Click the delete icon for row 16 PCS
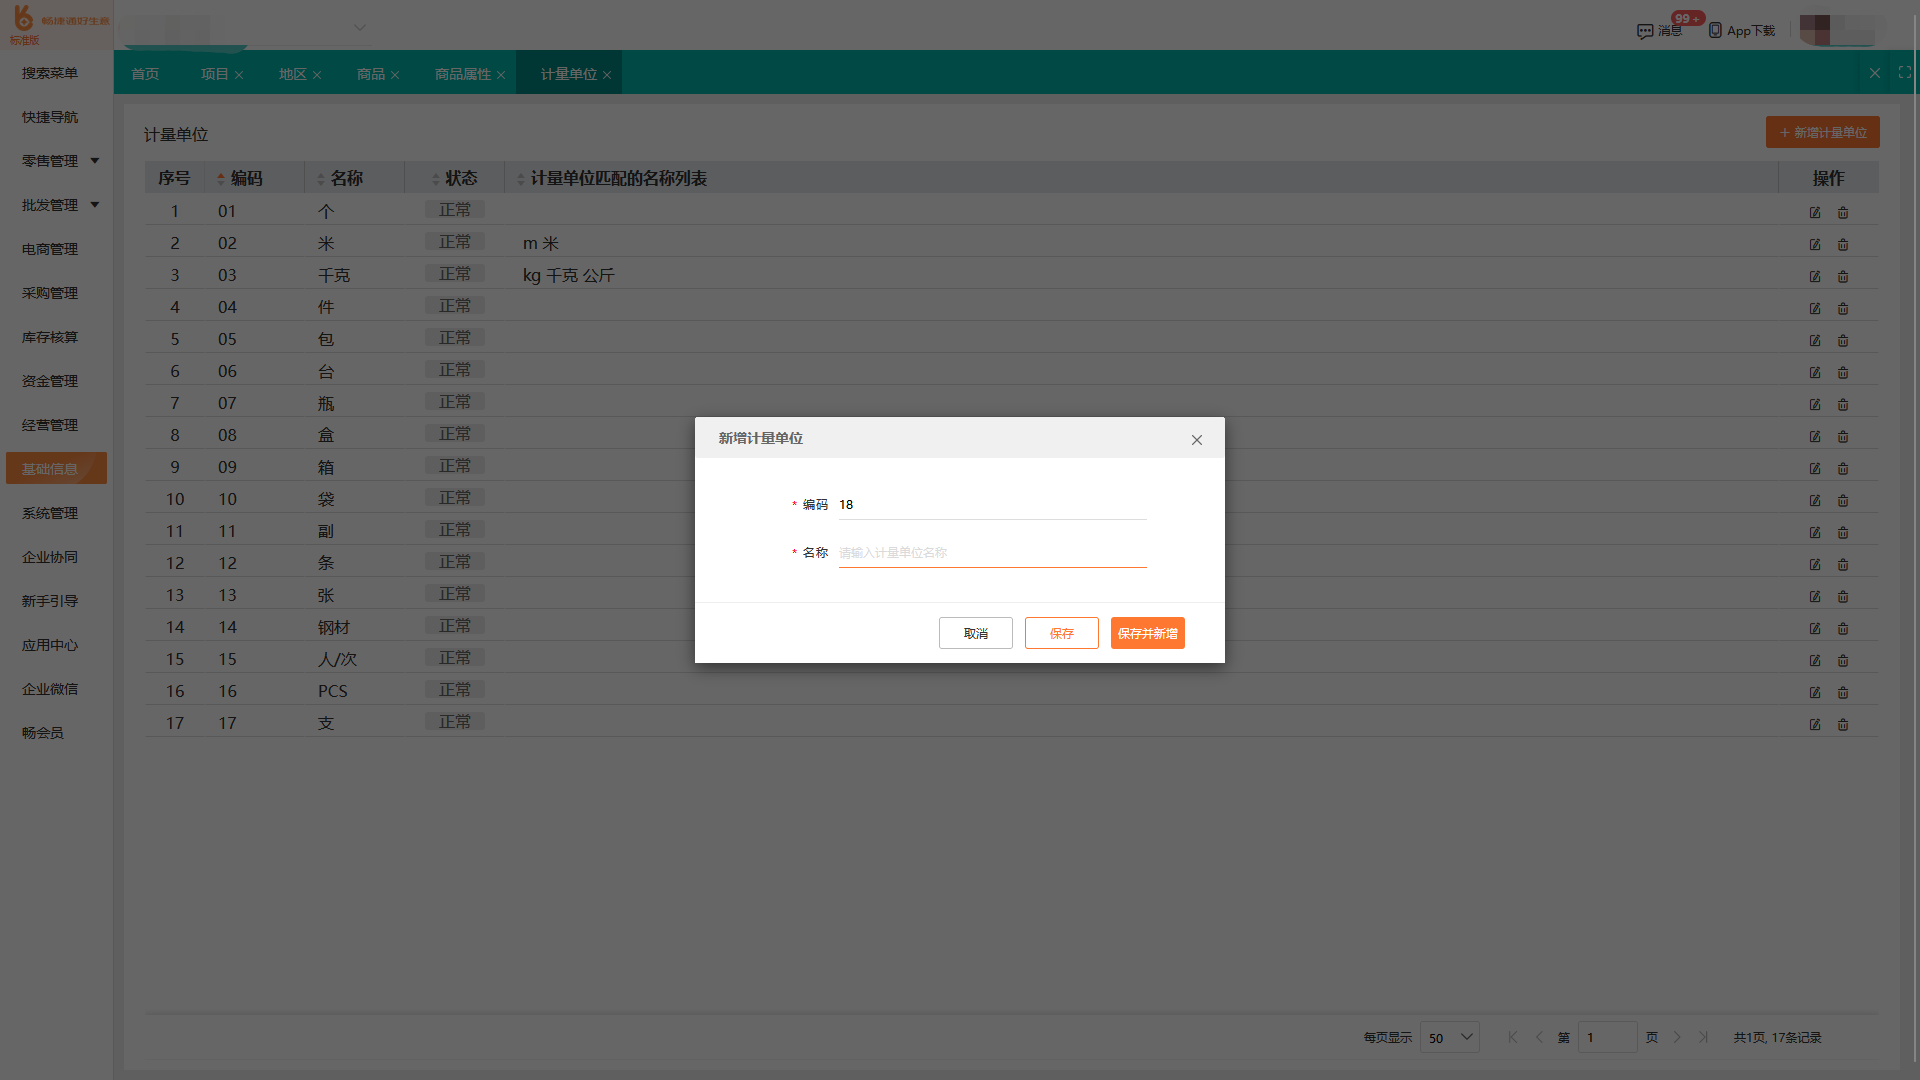Viewport: 1920px width, 1080px height. coord(1844,691)
